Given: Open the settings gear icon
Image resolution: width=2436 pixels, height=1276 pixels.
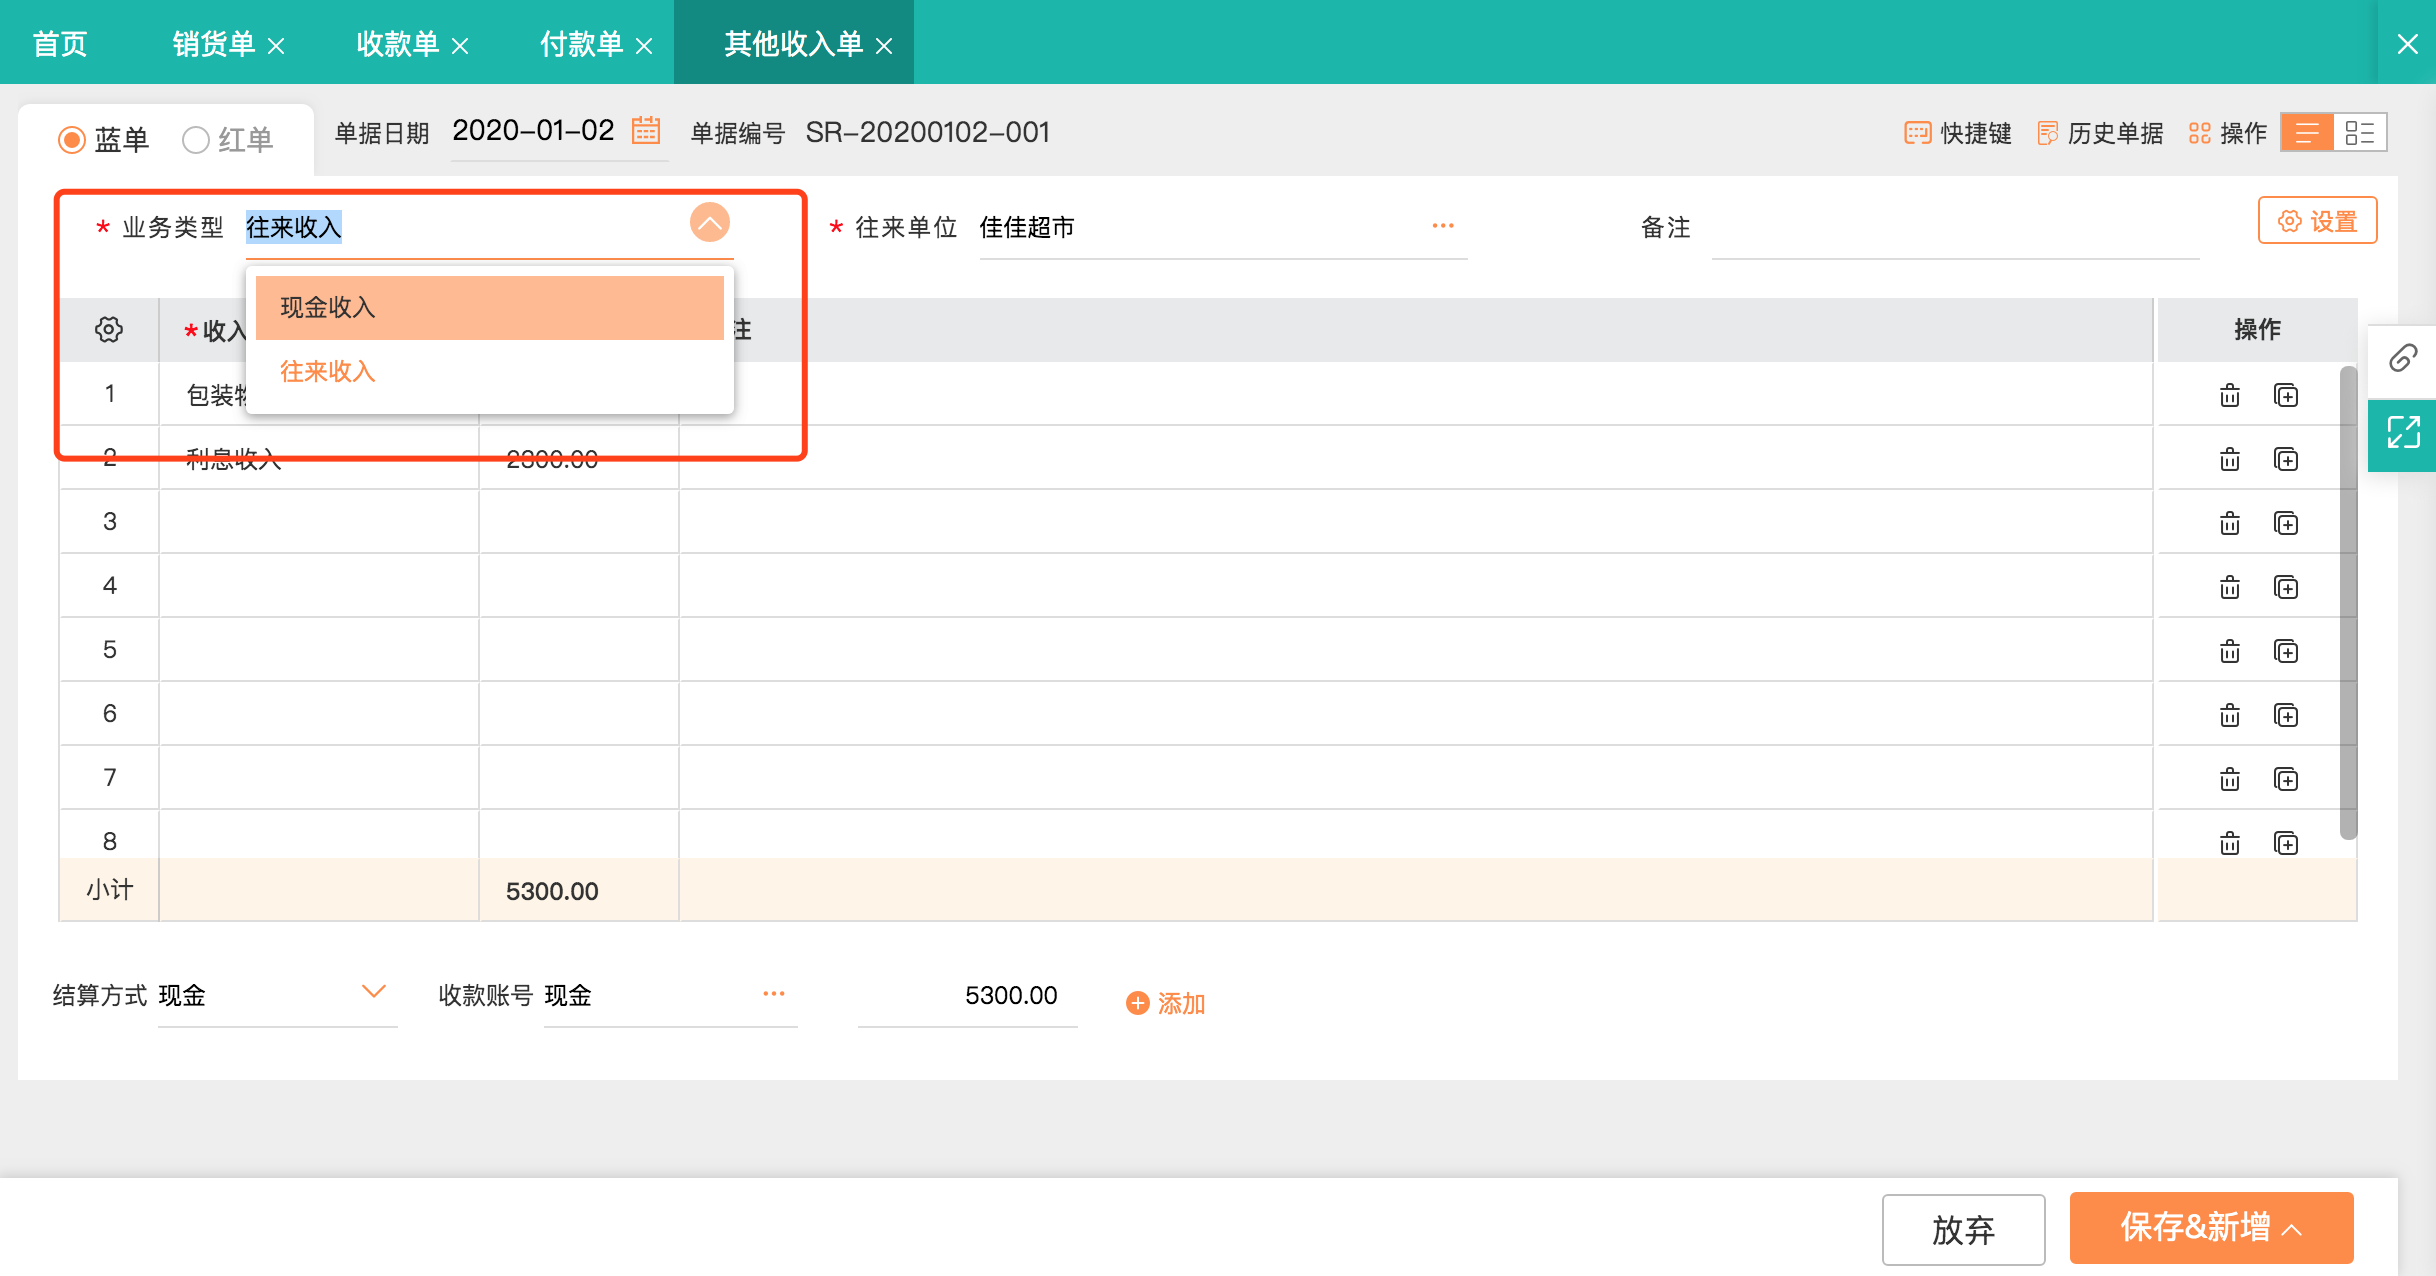Looking at the screenshot, I should 110,330.
